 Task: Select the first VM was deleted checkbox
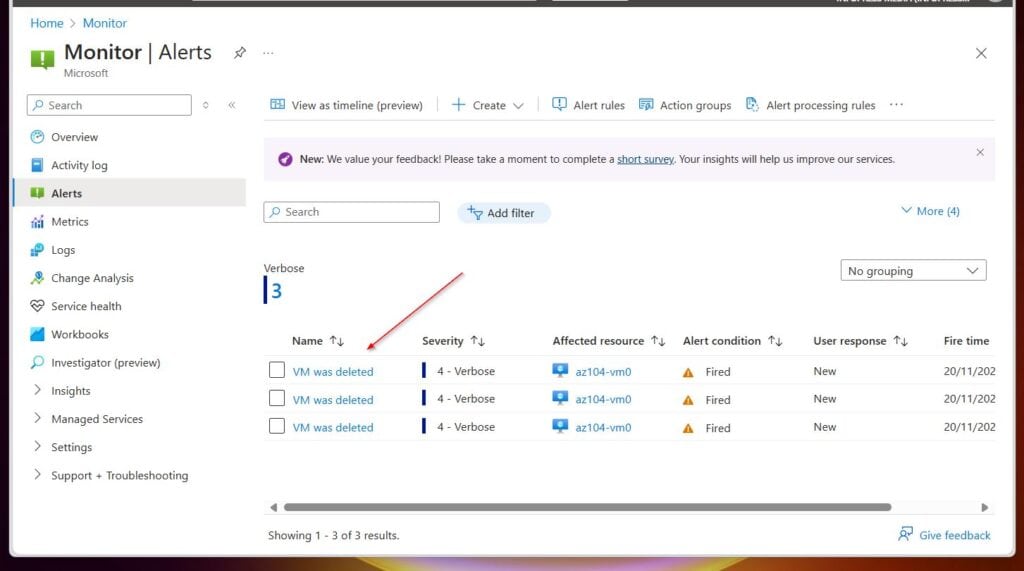coord(277,370)
